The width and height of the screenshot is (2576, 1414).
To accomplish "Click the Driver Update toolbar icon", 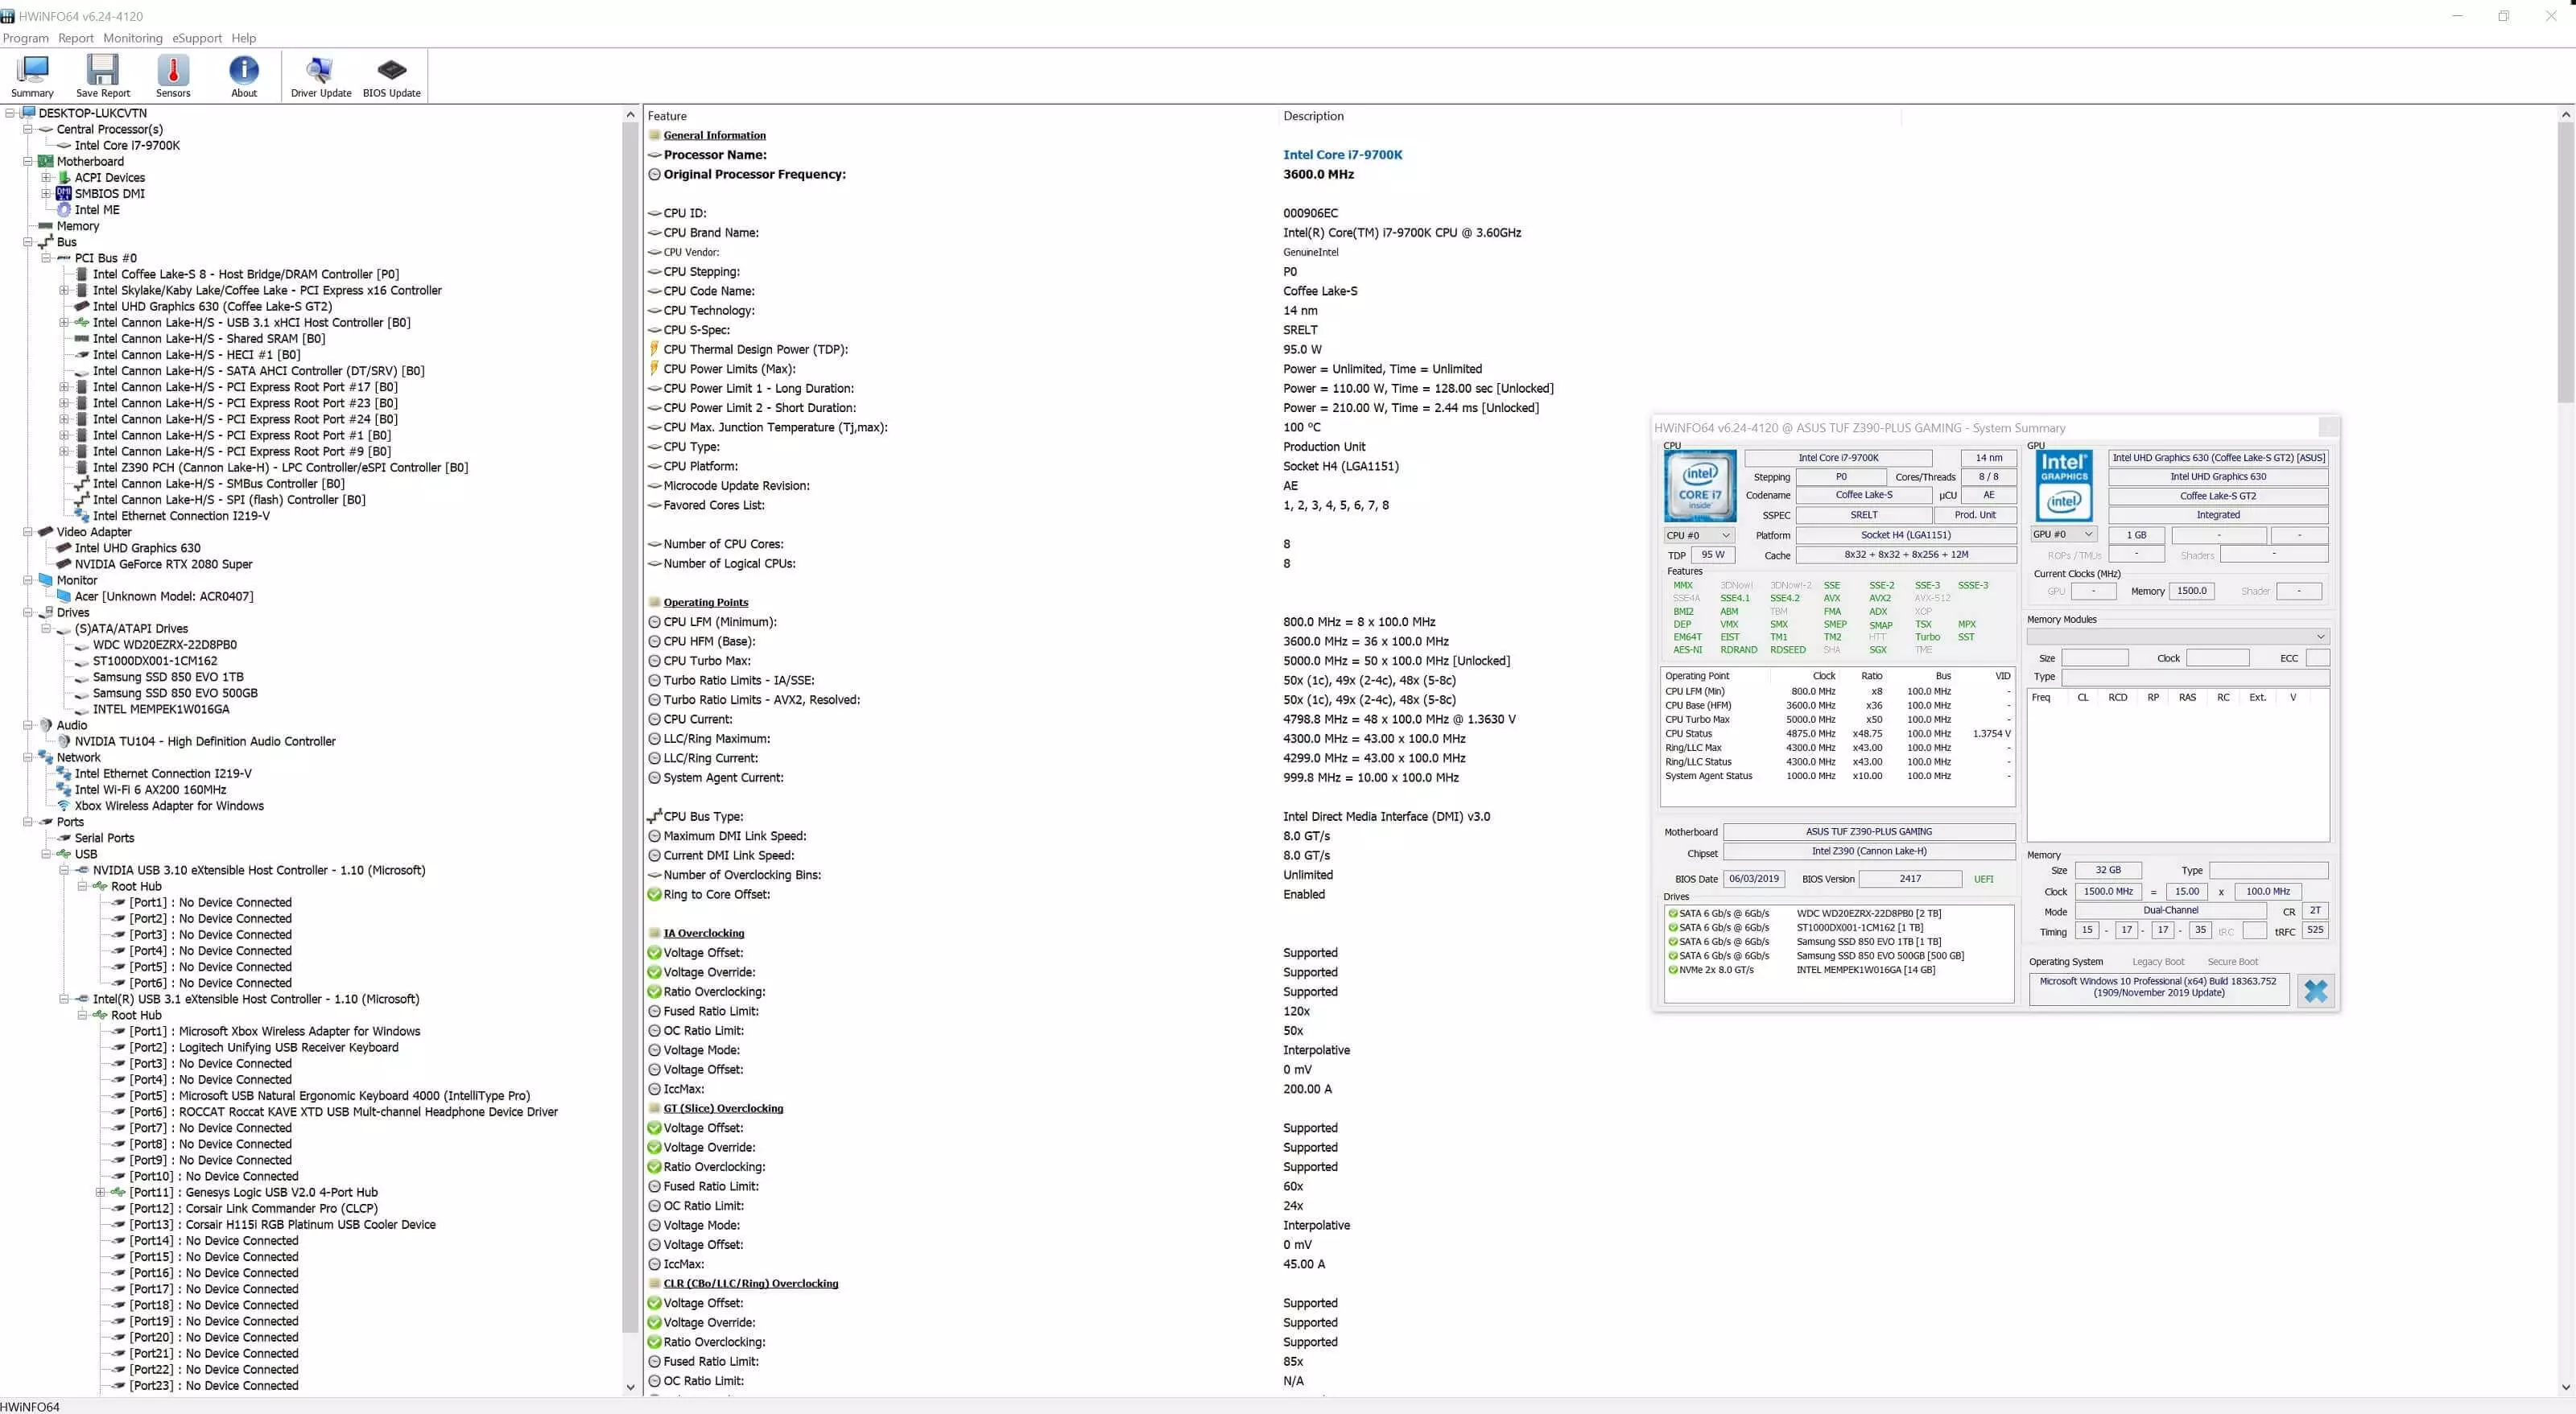I will tap(319, 73).
